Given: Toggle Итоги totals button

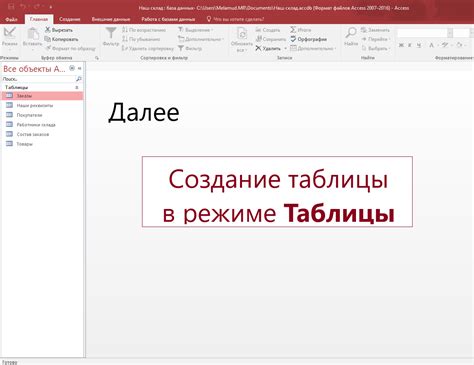Looking at the screenshot, I should point(301,30).
